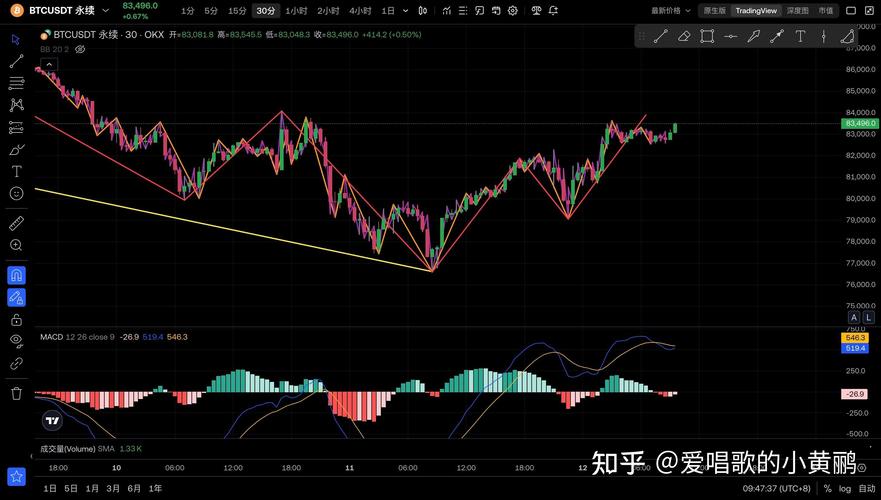Click the trash icon to remove drawings
The image size is (881, 500).
click(x=16, y=393)
